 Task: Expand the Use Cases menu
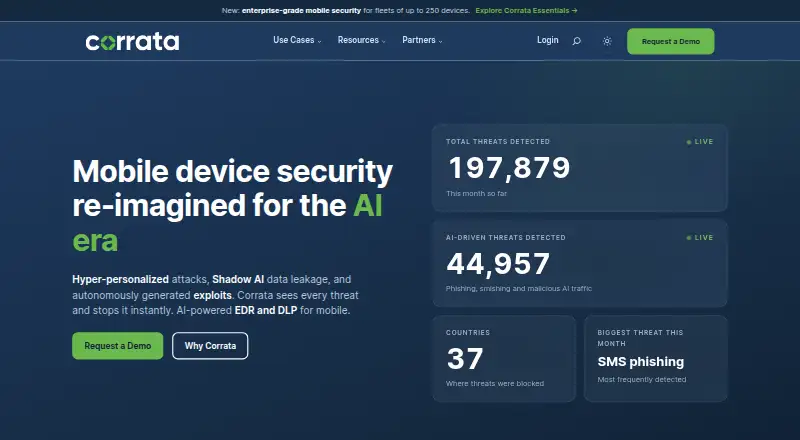pos(297,40)
